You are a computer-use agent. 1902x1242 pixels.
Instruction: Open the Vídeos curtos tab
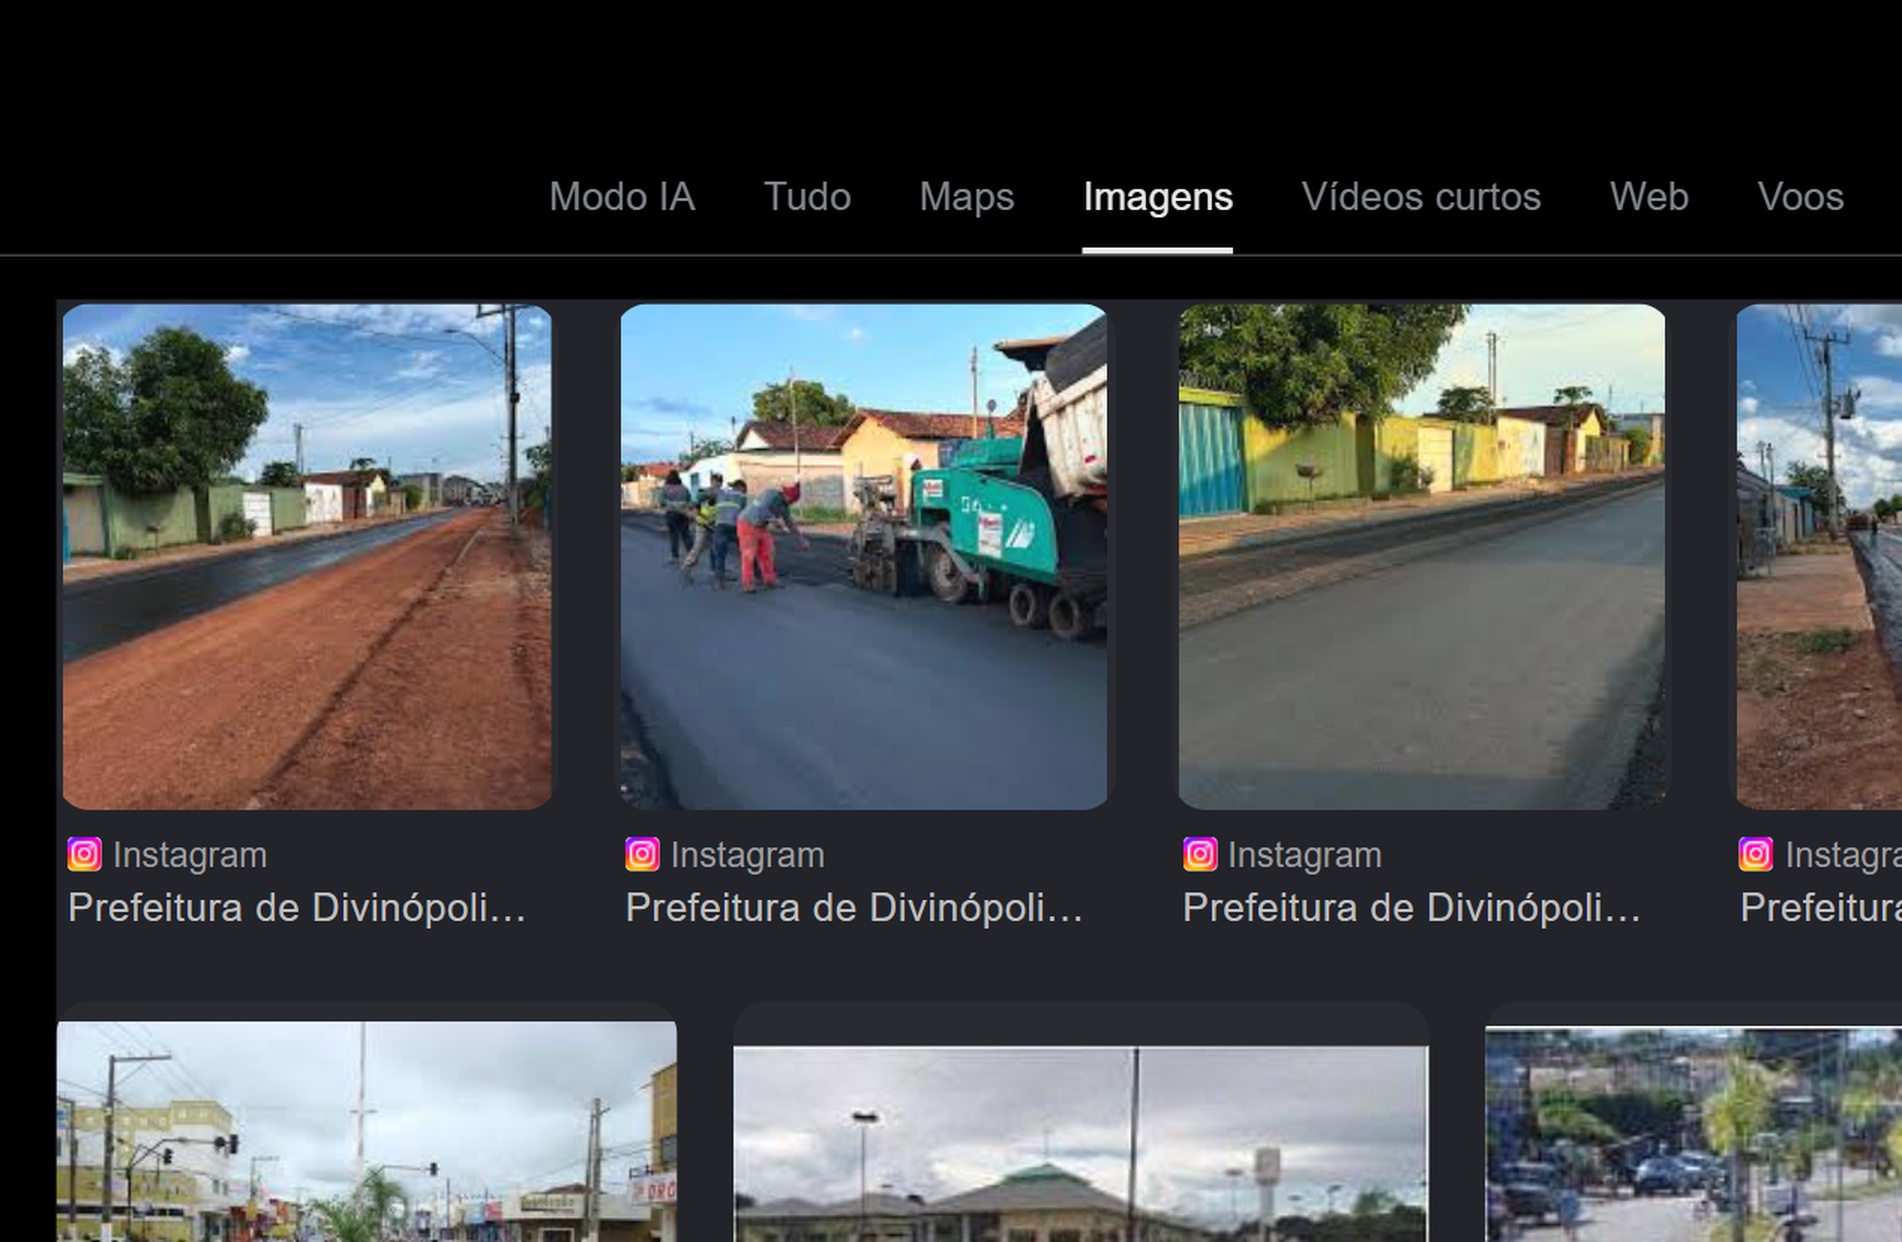coord(1420,197)
